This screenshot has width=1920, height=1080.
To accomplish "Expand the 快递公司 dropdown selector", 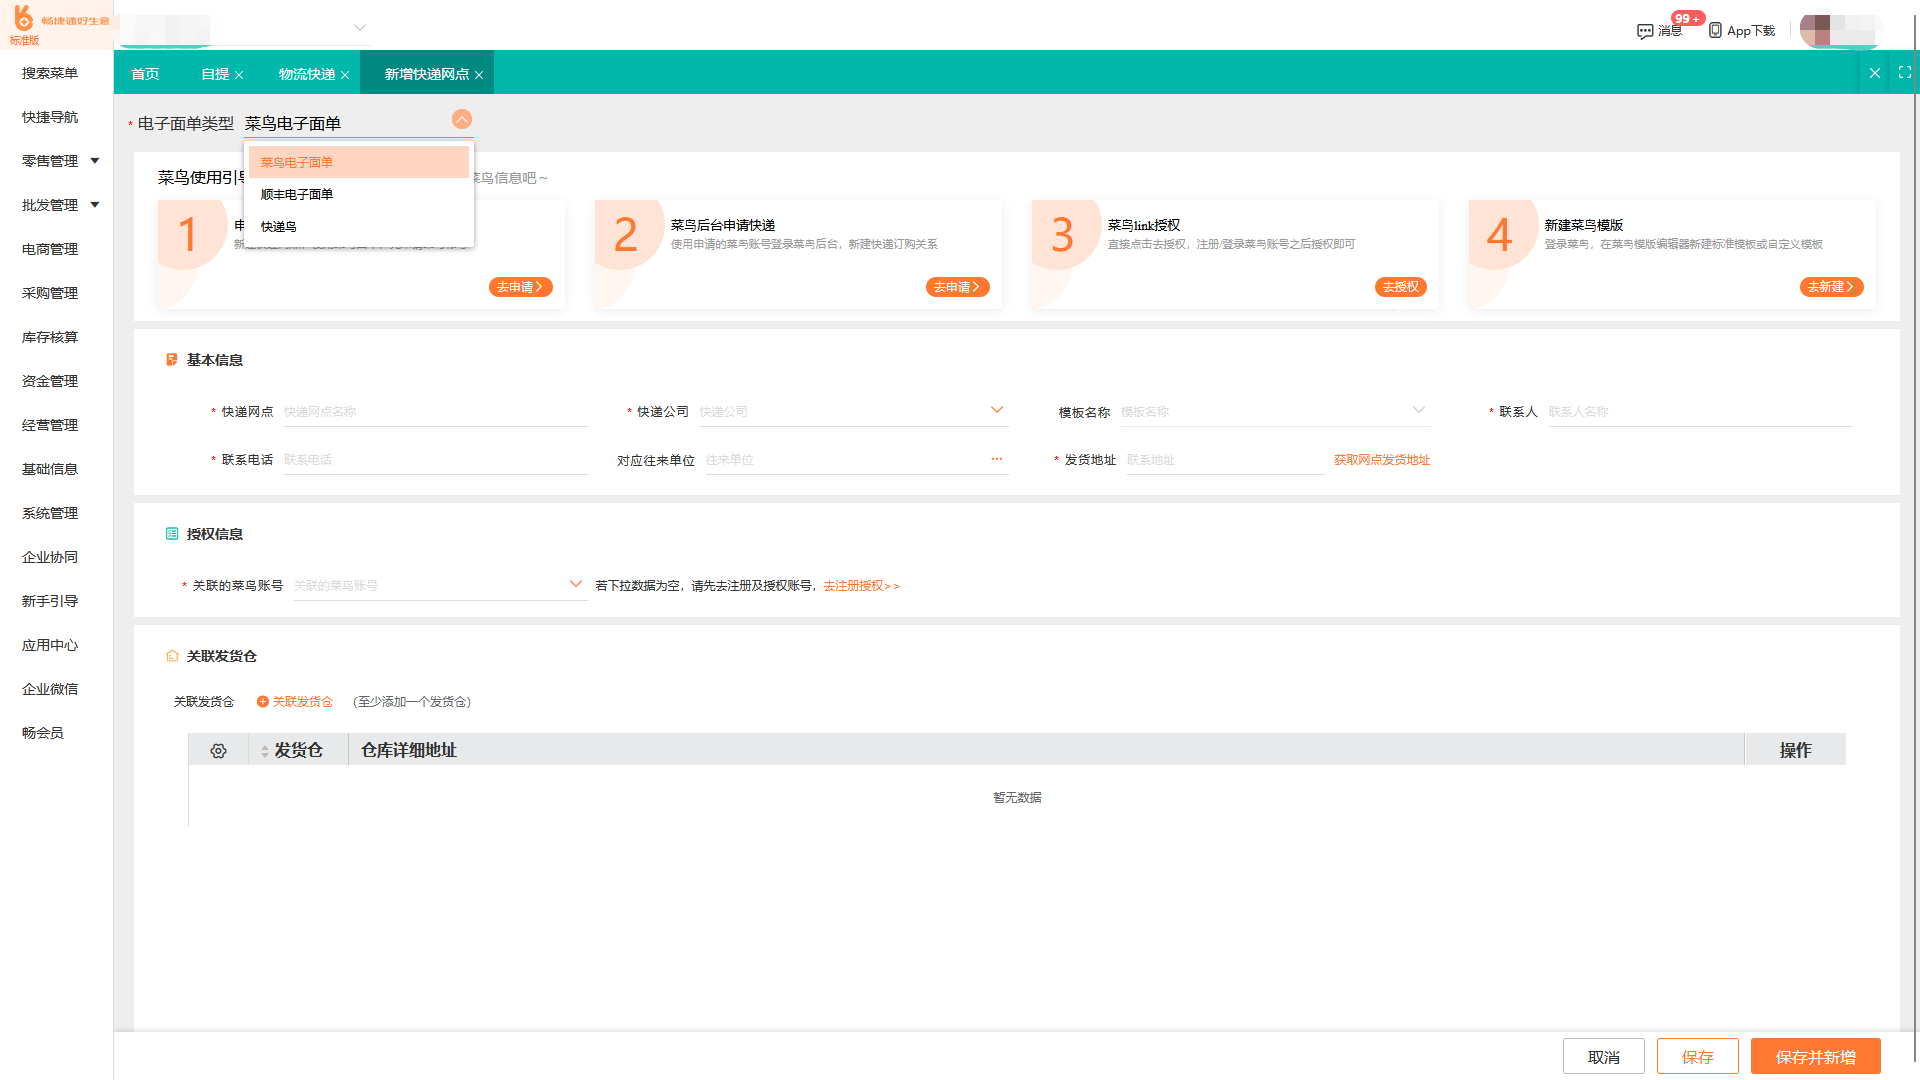I will click(x=998, y=411).
